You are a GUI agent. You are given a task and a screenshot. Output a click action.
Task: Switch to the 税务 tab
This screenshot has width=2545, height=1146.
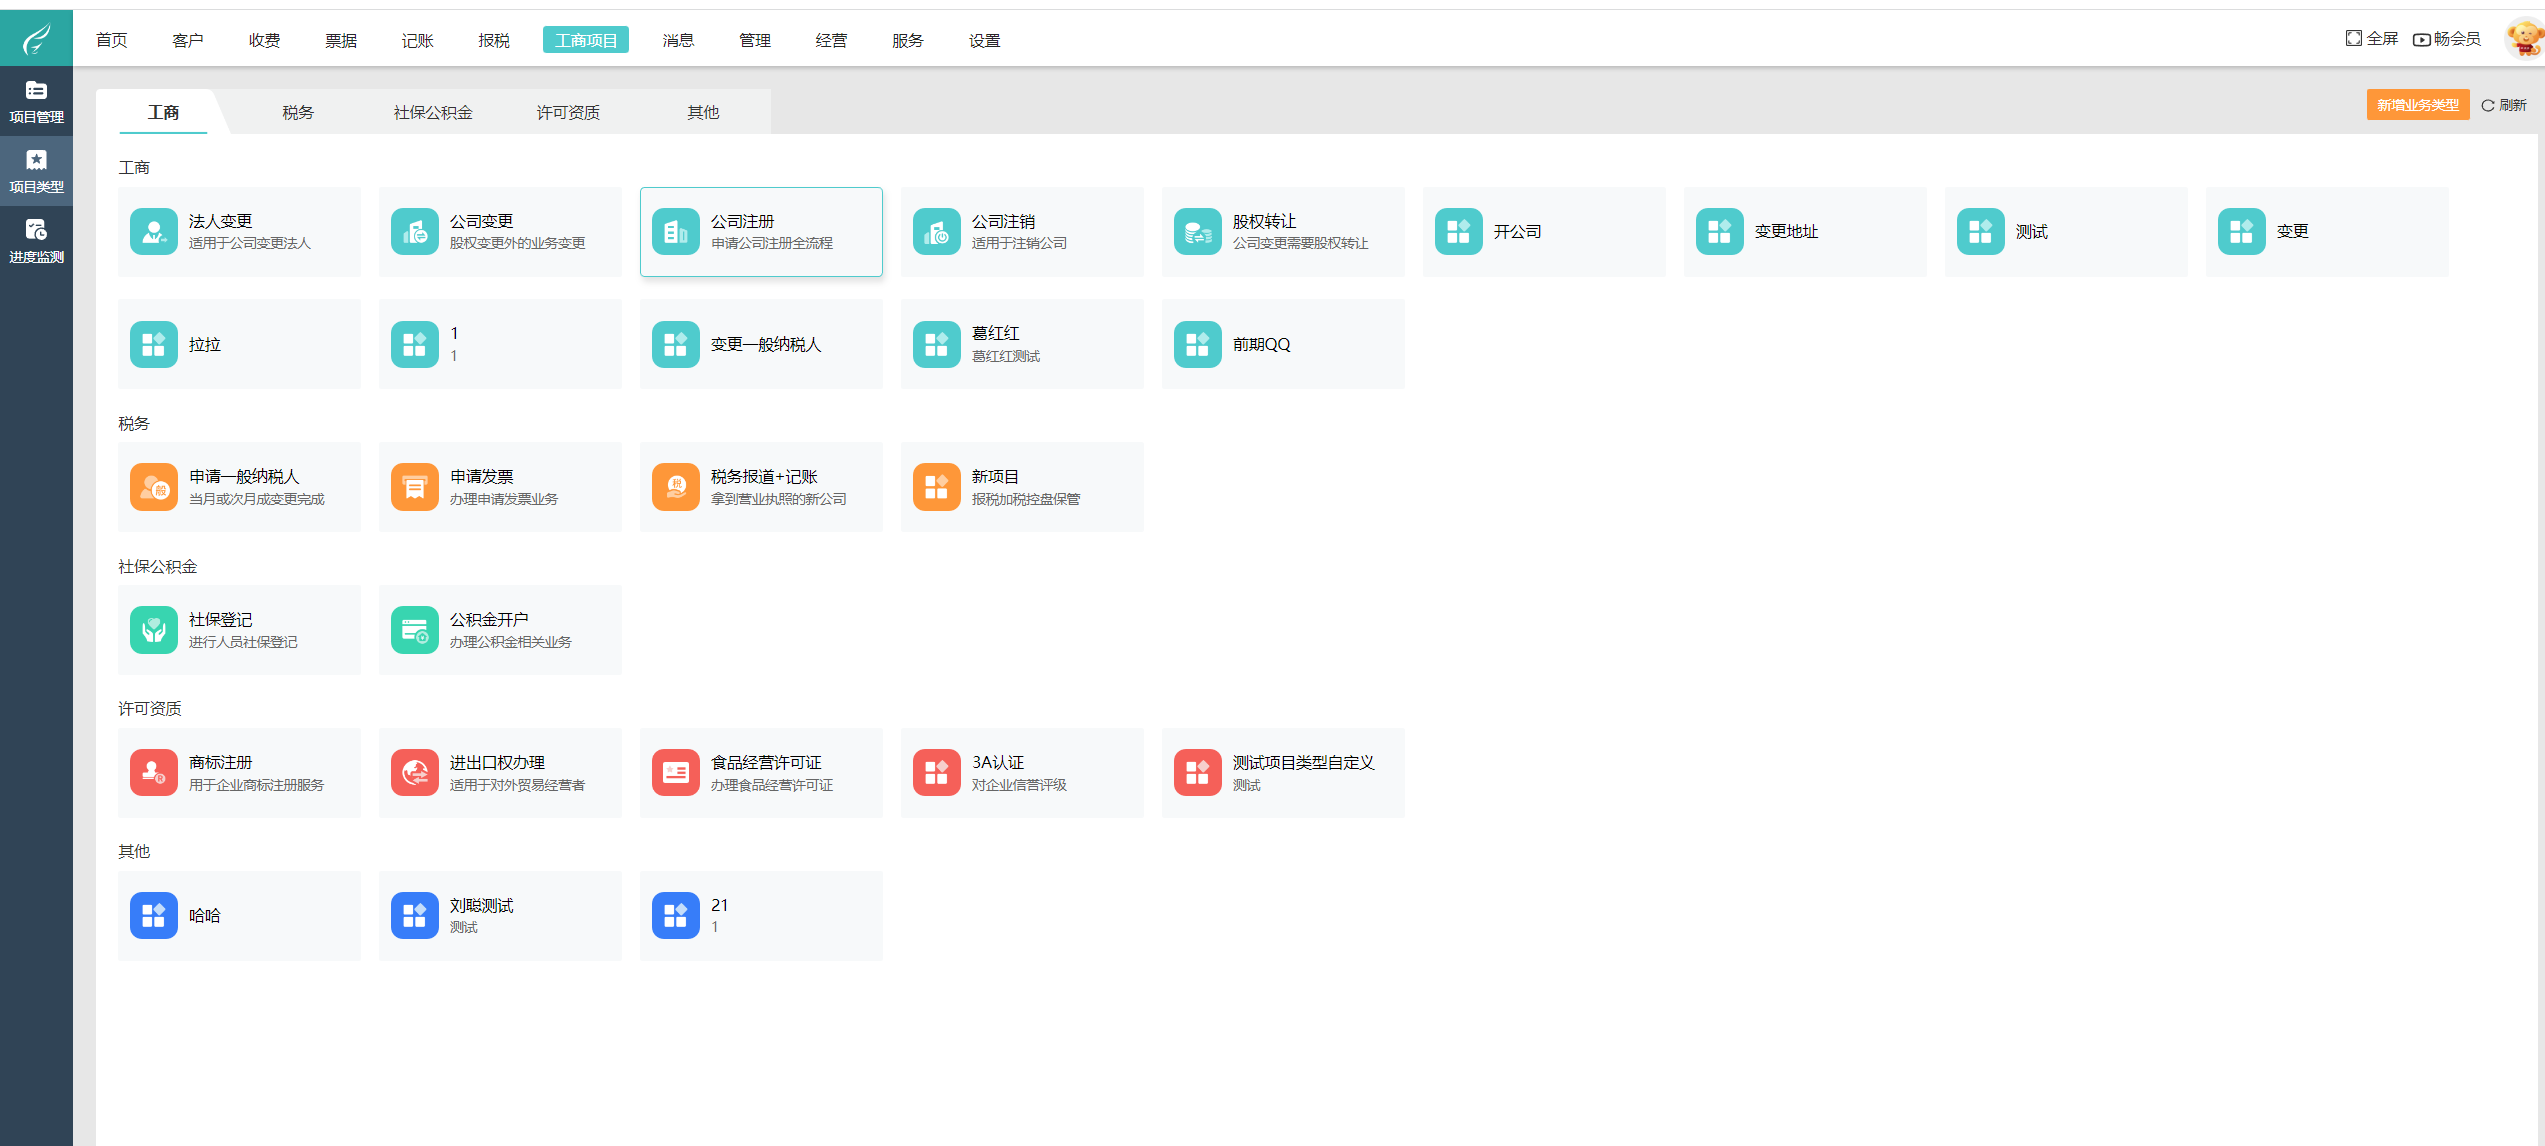297,110
